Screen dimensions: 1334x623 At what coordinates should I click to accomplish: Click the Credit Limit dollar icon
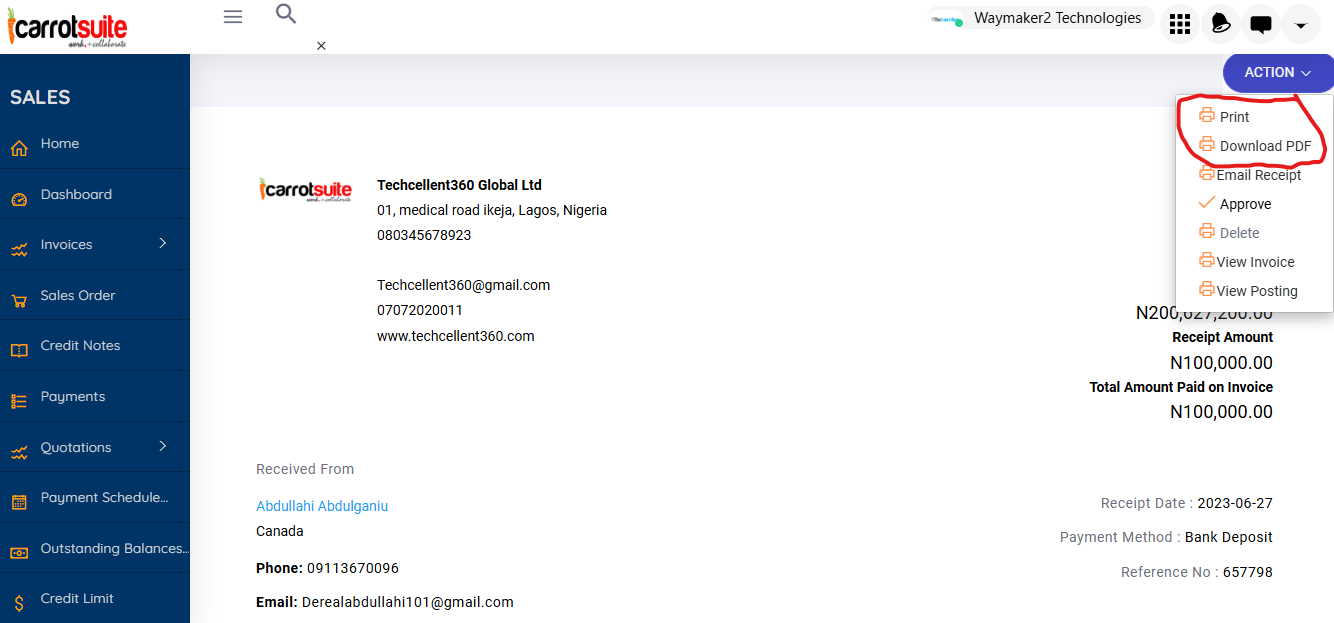19,603
